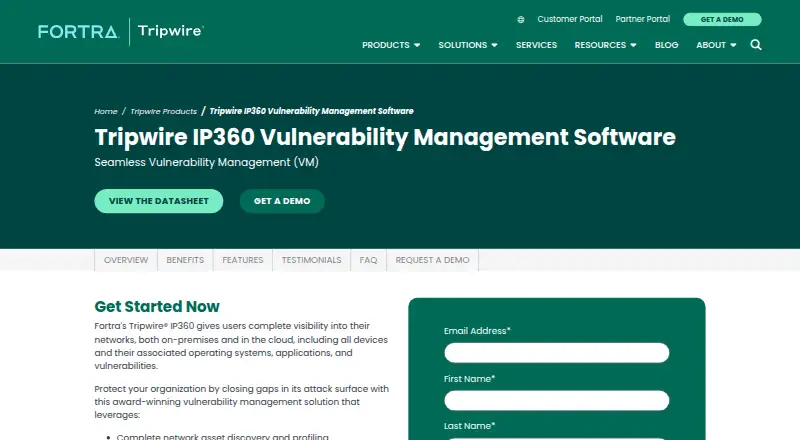The image size is (800, 440).
Task: Focus the Email Address input field
Action: pyautogui.click(x=557, y=353)
